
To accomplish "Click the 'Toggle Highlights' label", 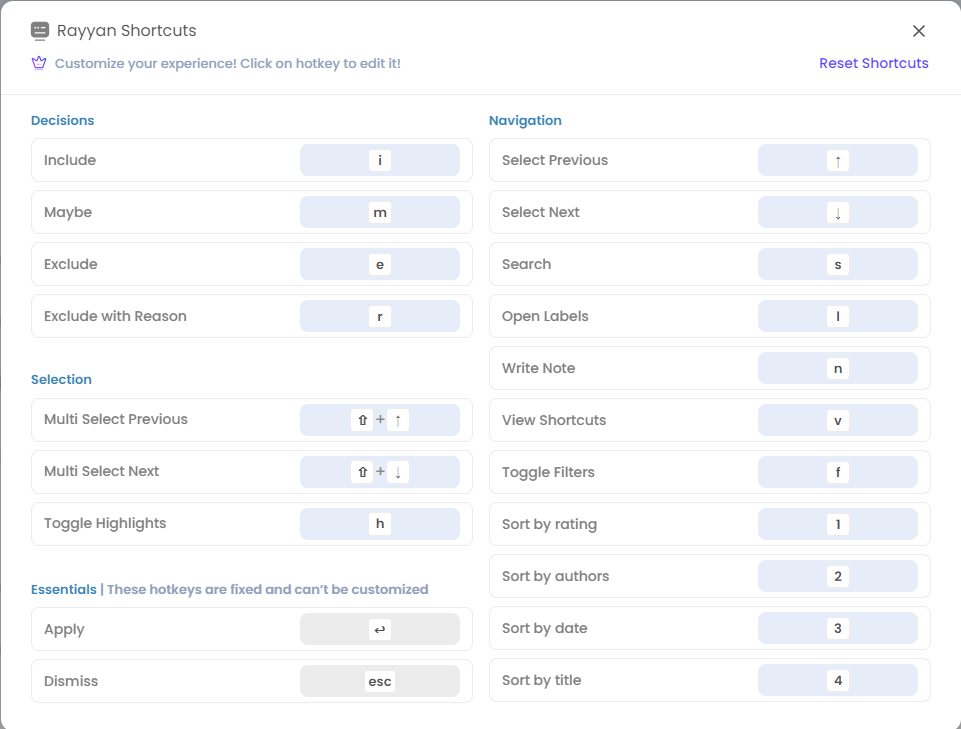I will click(105, 524).
